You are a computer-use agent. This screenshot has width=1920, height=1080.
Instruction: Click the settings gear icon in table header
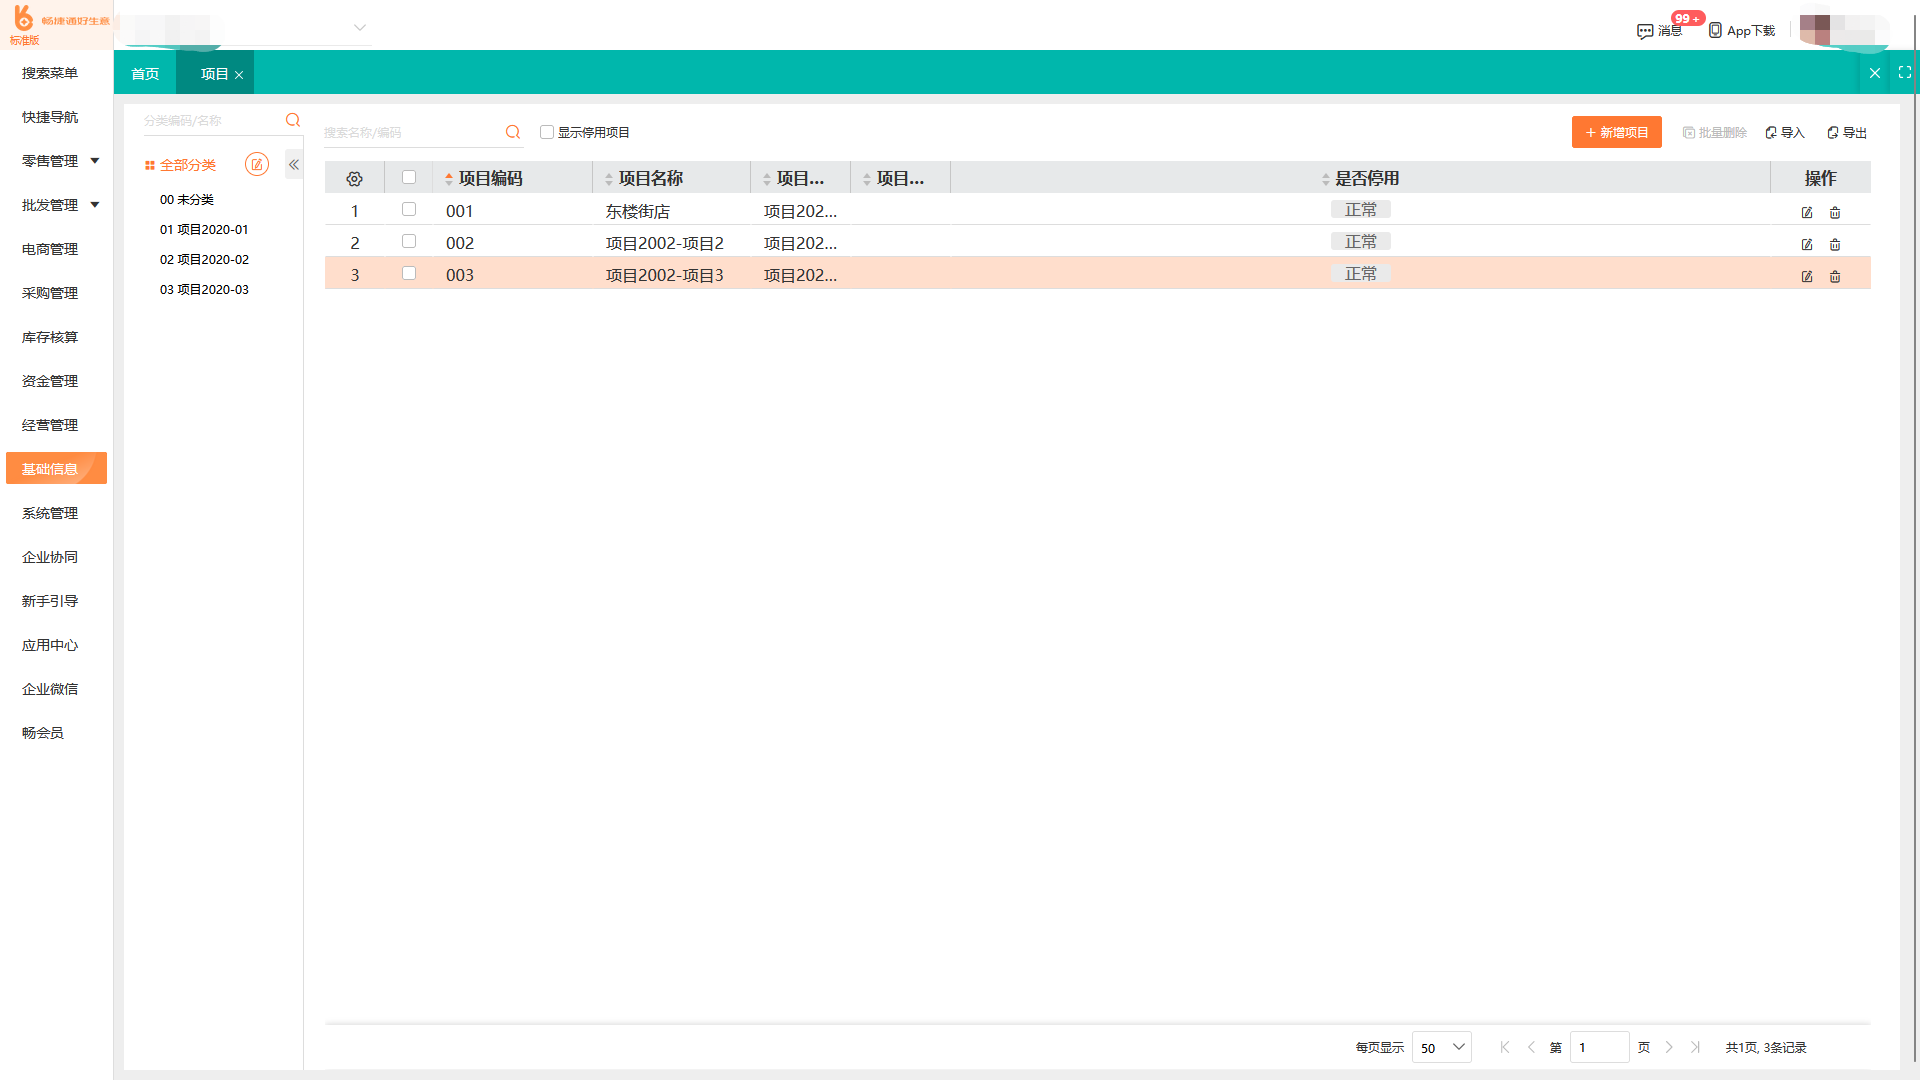(x=353, y=178)
